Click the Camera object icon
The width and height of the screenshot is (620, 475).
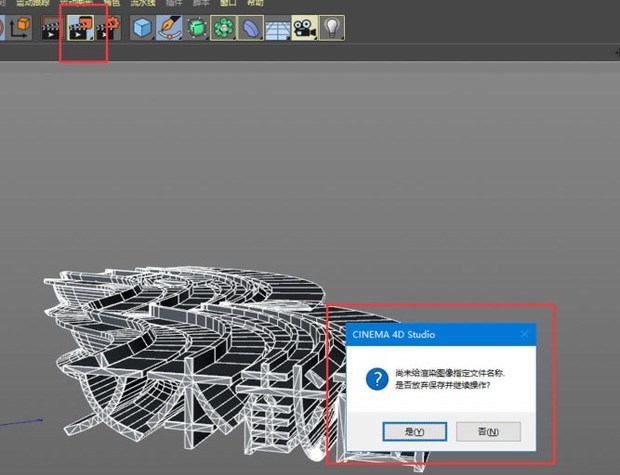click(x=304, y=28)
